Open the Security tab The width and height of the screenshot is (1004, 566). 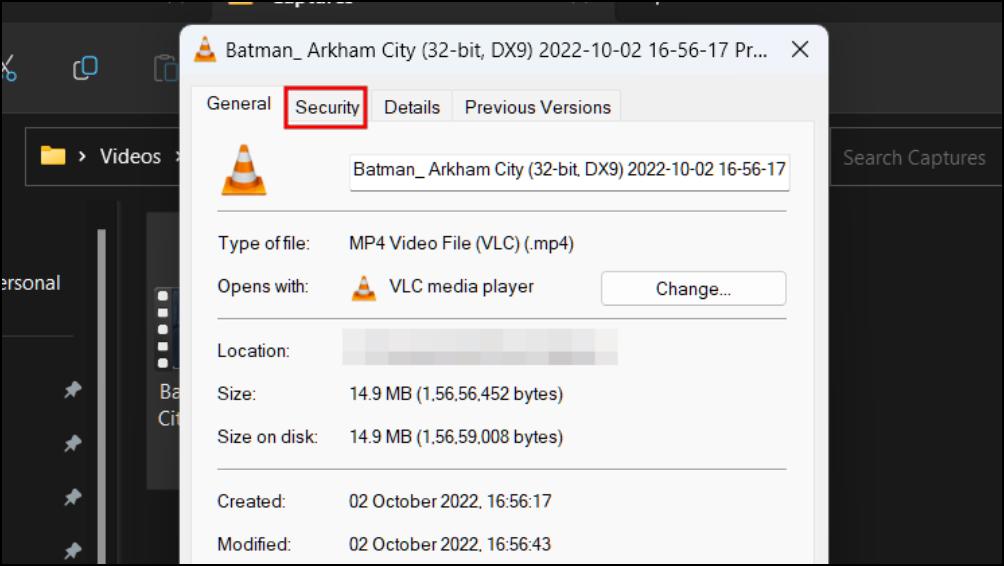click(327, 107)
